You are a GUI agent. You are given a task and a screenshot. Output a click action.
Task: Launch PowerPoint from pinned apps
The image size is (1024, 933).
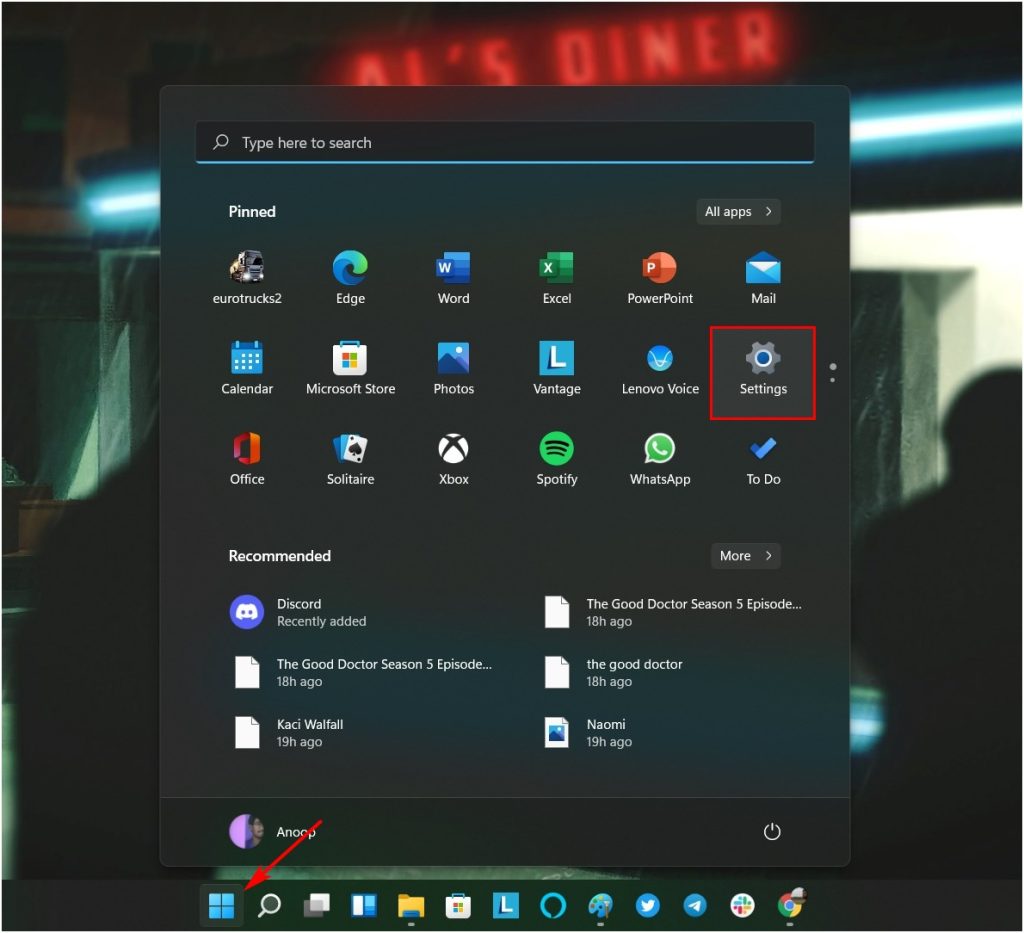click(x=660, y=277)
